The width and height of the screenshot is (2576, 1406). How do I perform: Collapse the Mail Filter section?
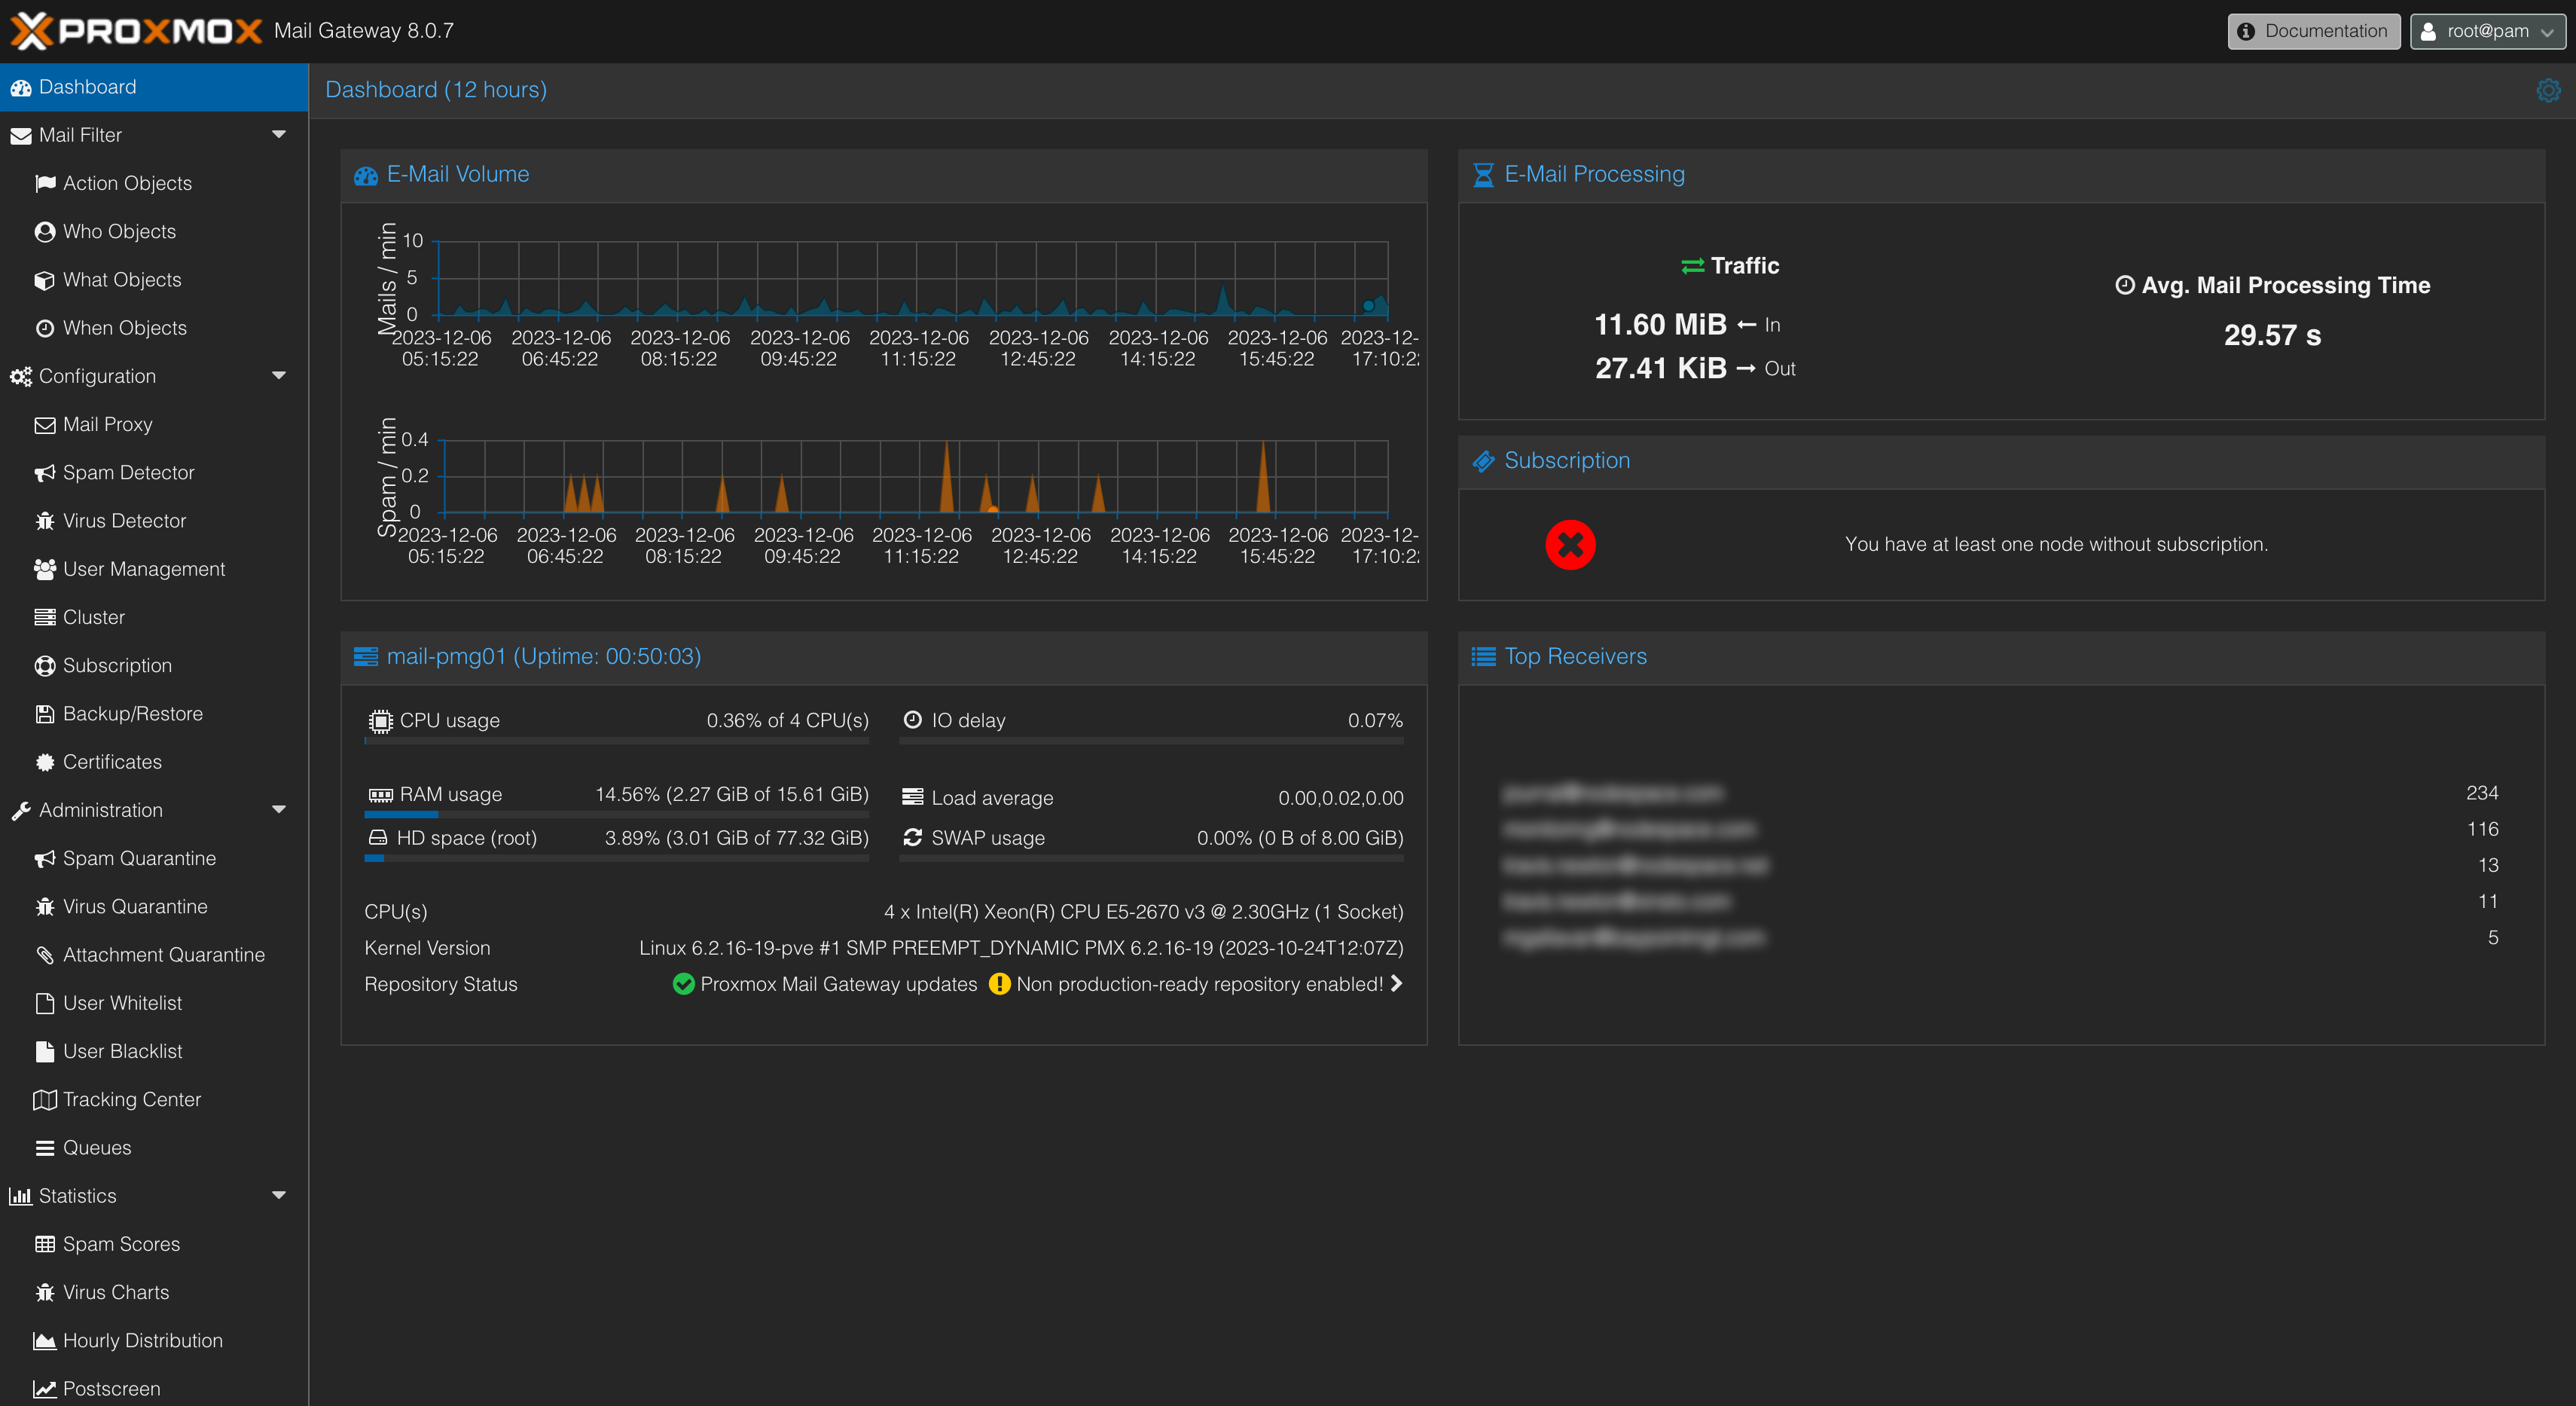[x=279, y=134]
